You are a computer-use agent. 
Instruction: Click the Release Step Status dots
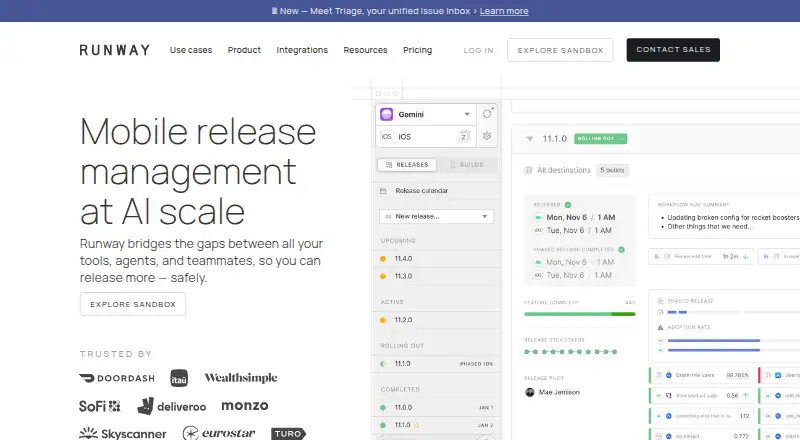click(x=571, y=352)
